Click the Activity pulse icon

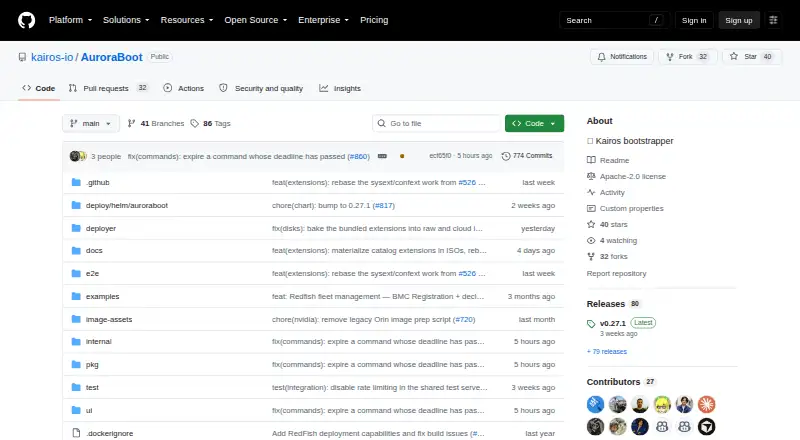click(591, 192)
